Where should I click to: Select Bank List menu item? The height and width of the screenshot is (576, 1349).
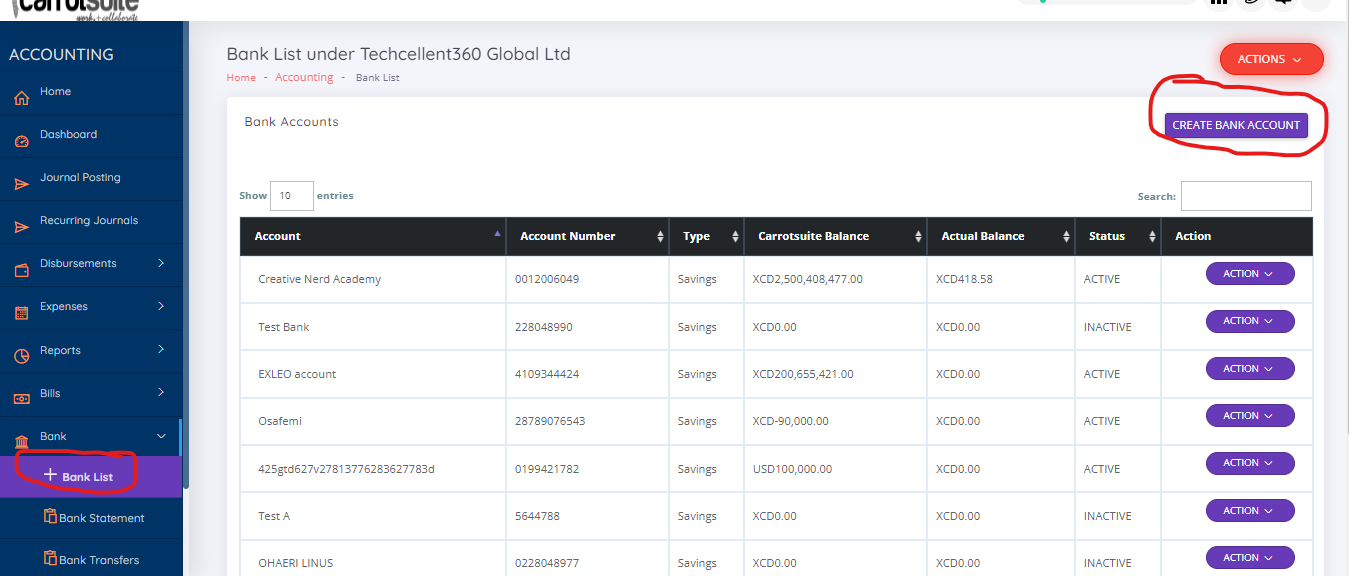click(x=87, y=477)
